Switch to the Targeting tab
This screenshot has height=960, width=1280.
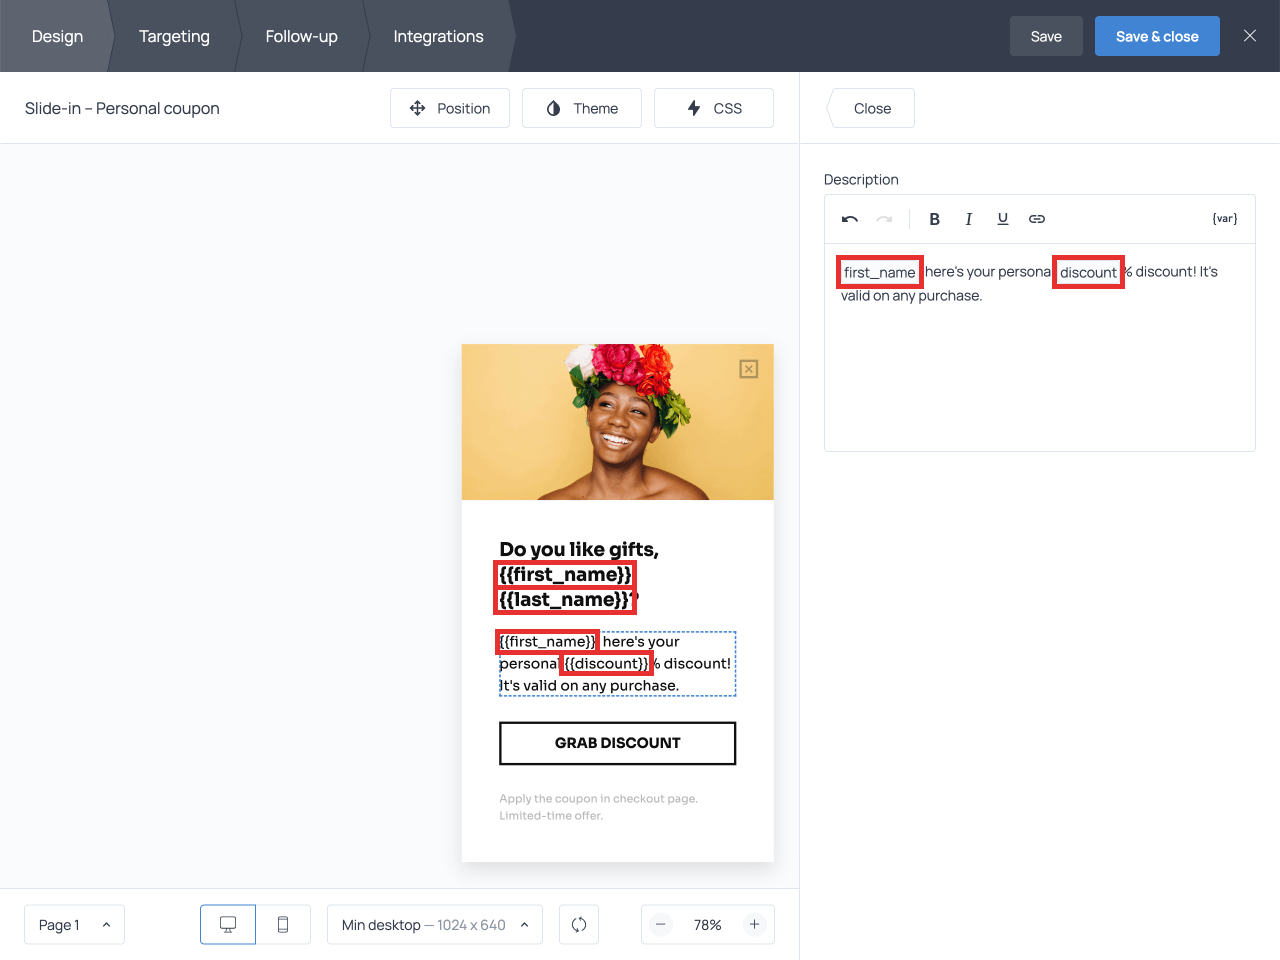pyautogui.click(x=174, y=36)
